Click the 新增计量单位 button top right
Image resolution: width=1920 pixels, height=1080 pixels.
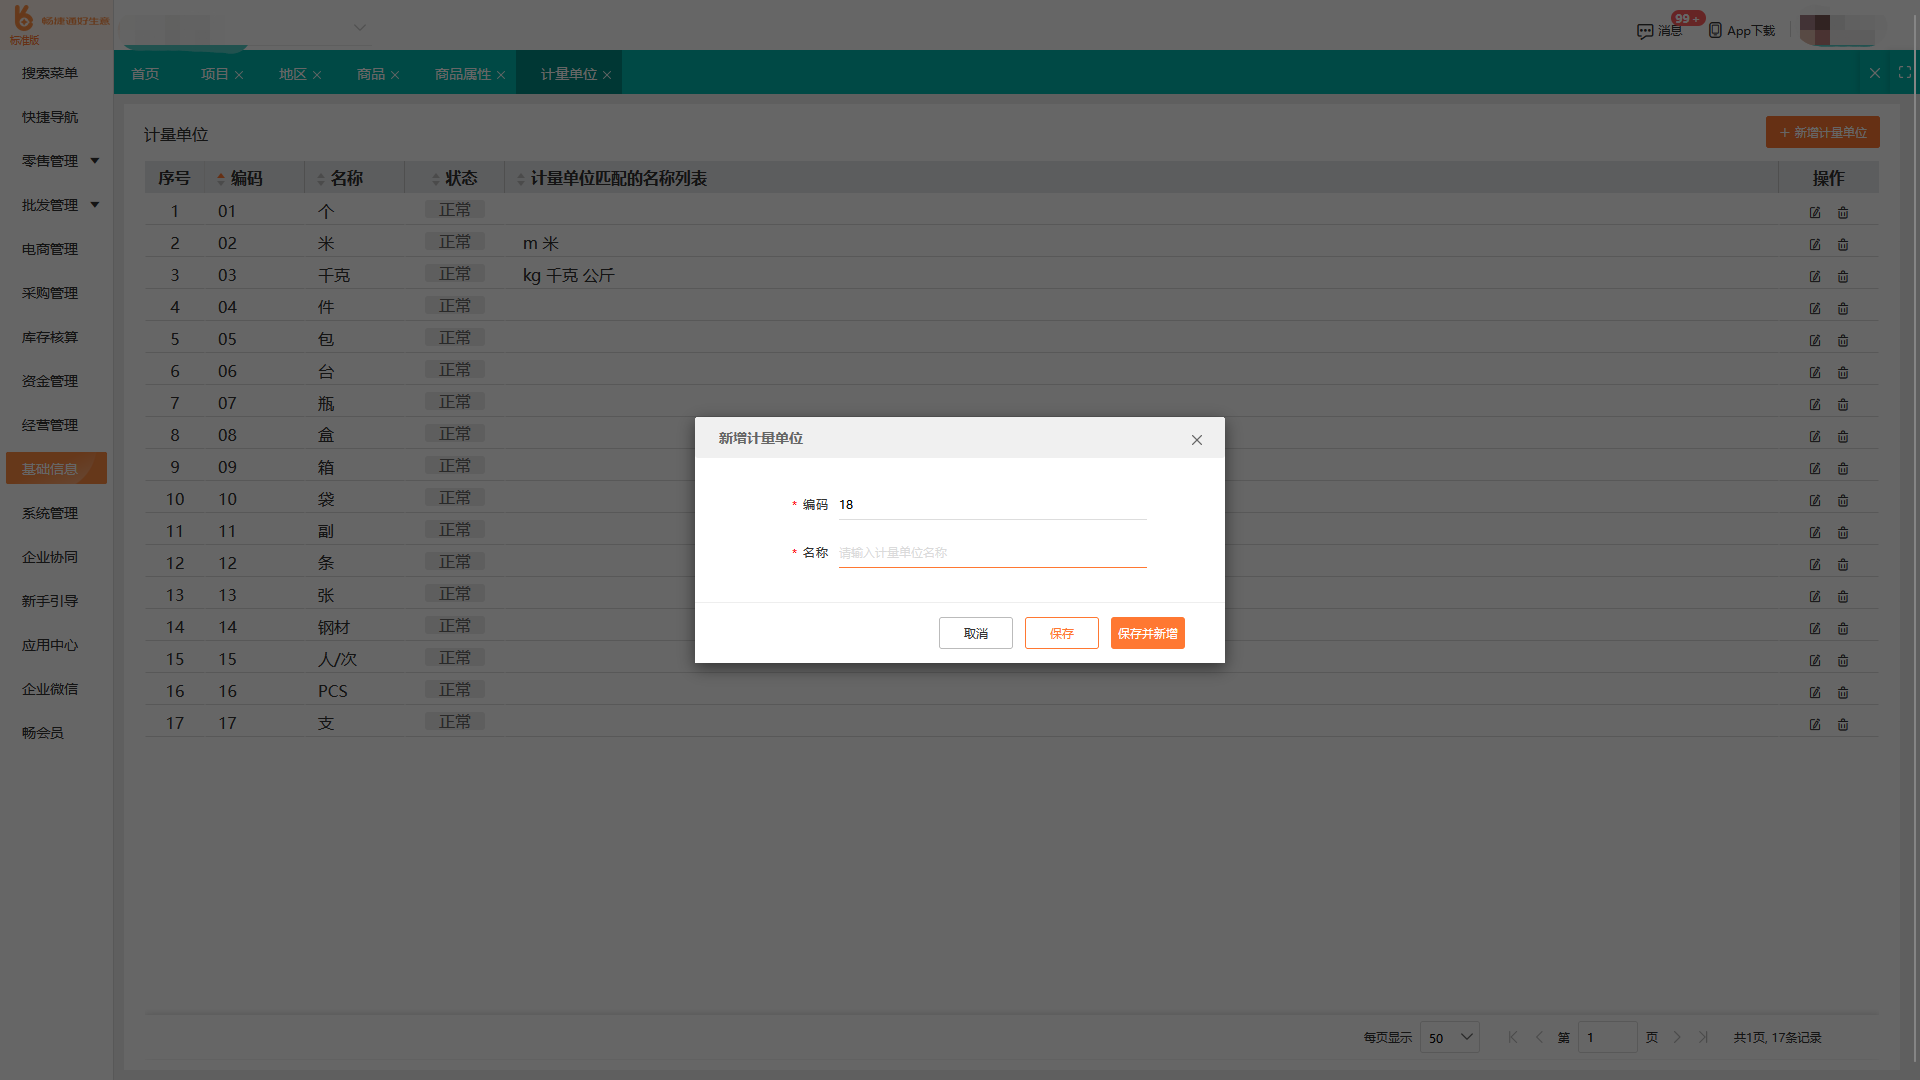click(1822, 132)
